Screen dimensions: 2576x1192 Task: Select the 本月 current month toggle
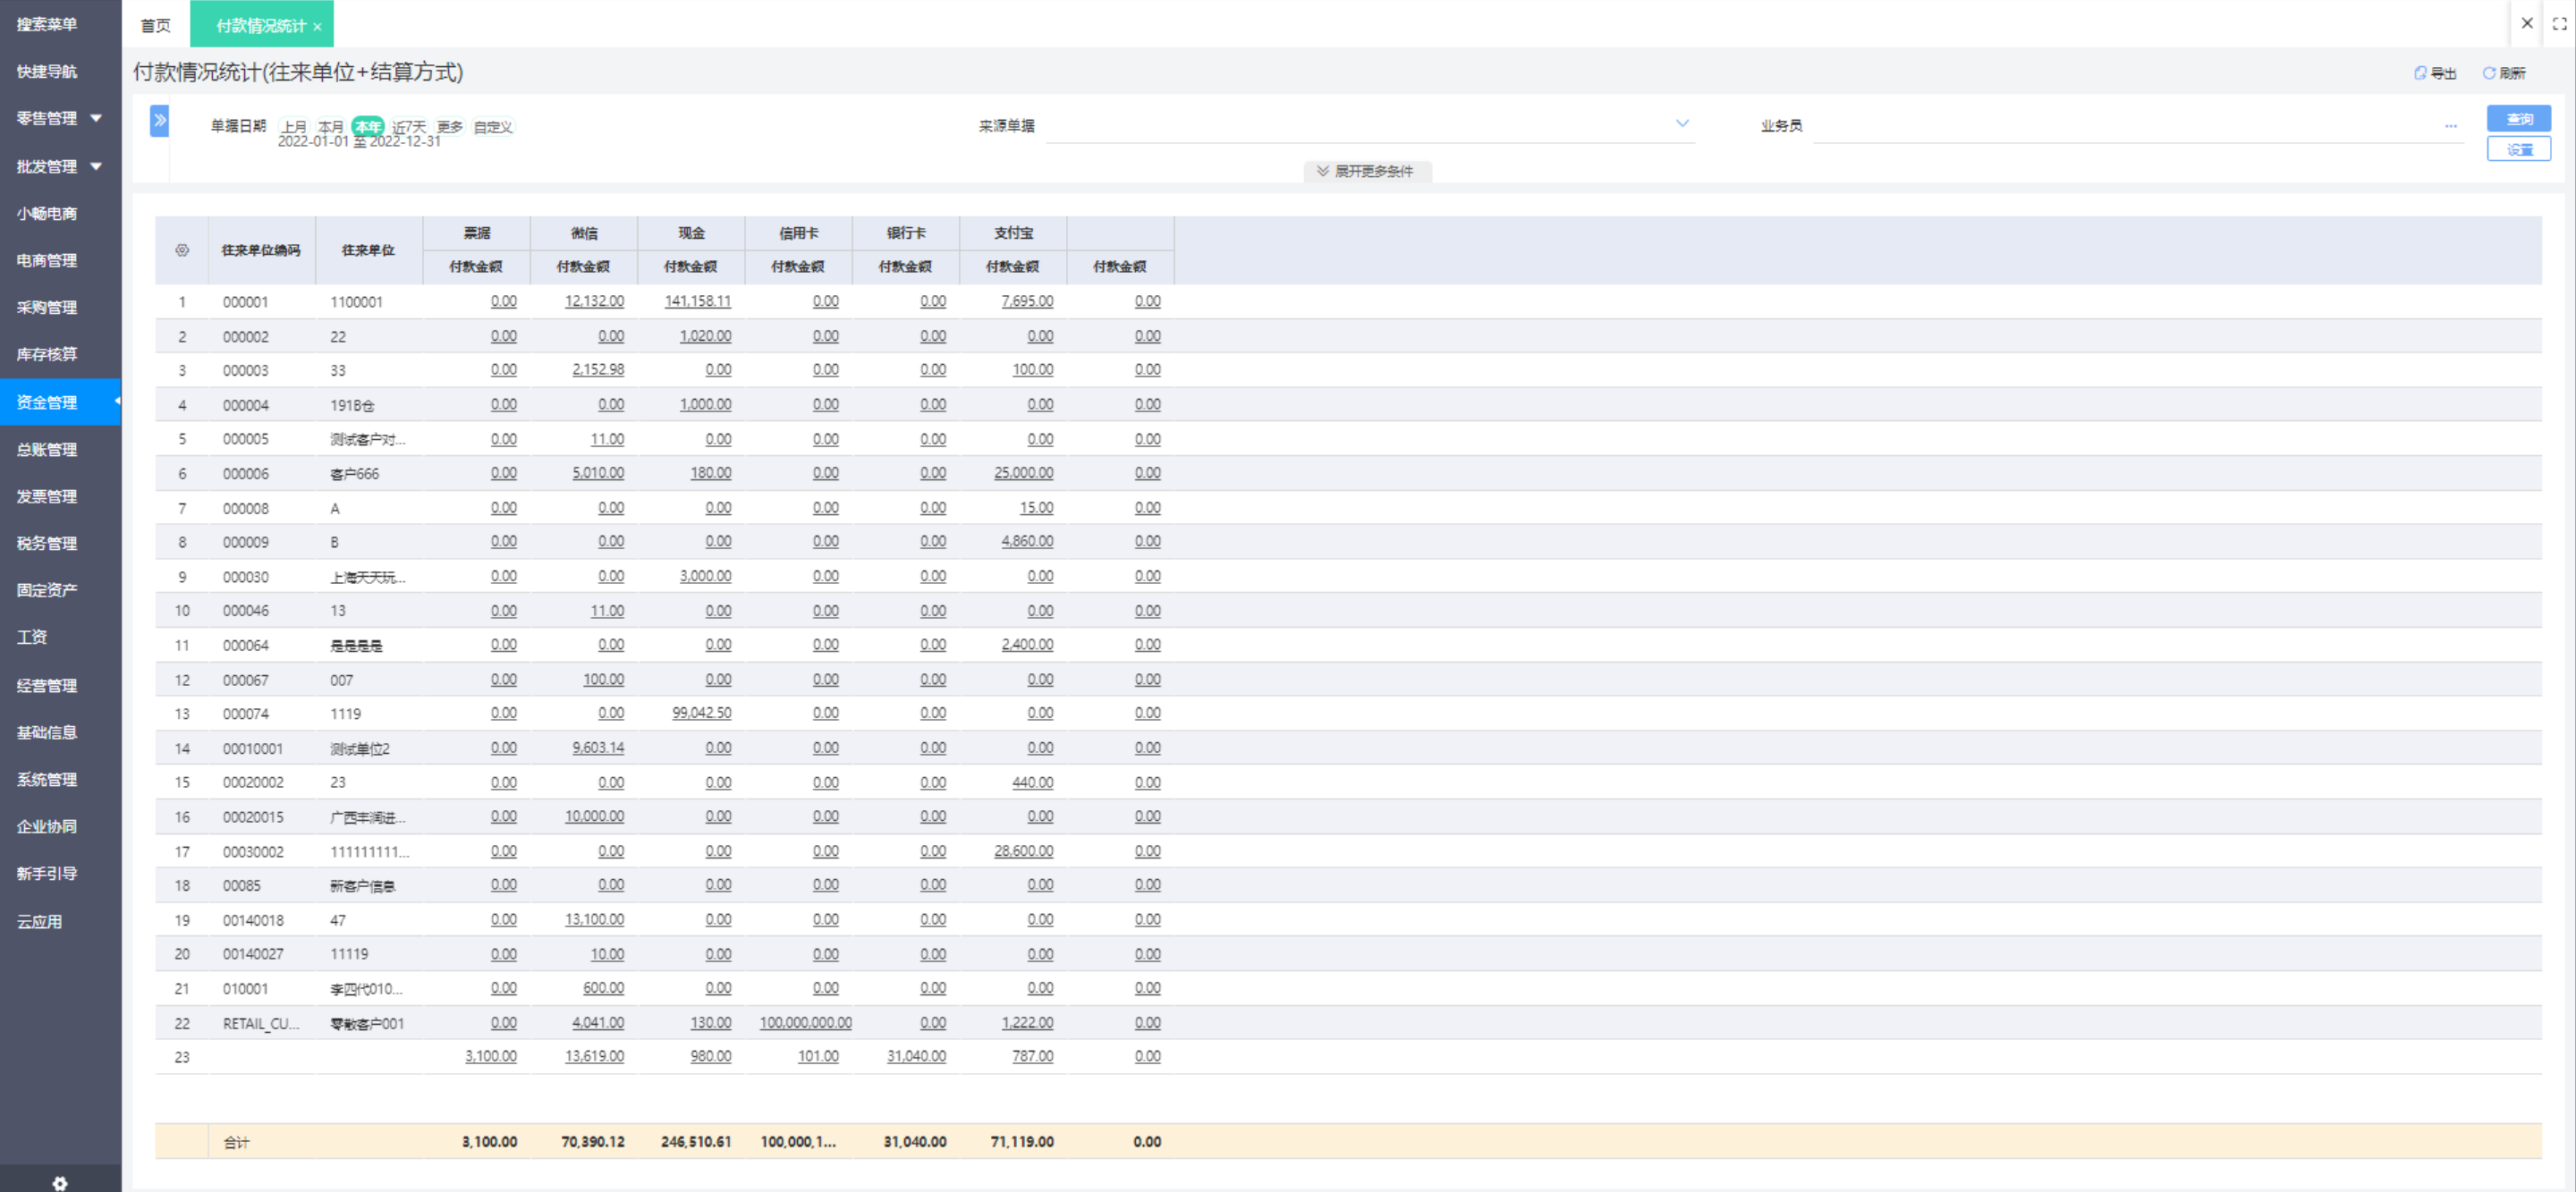[330, 125]
